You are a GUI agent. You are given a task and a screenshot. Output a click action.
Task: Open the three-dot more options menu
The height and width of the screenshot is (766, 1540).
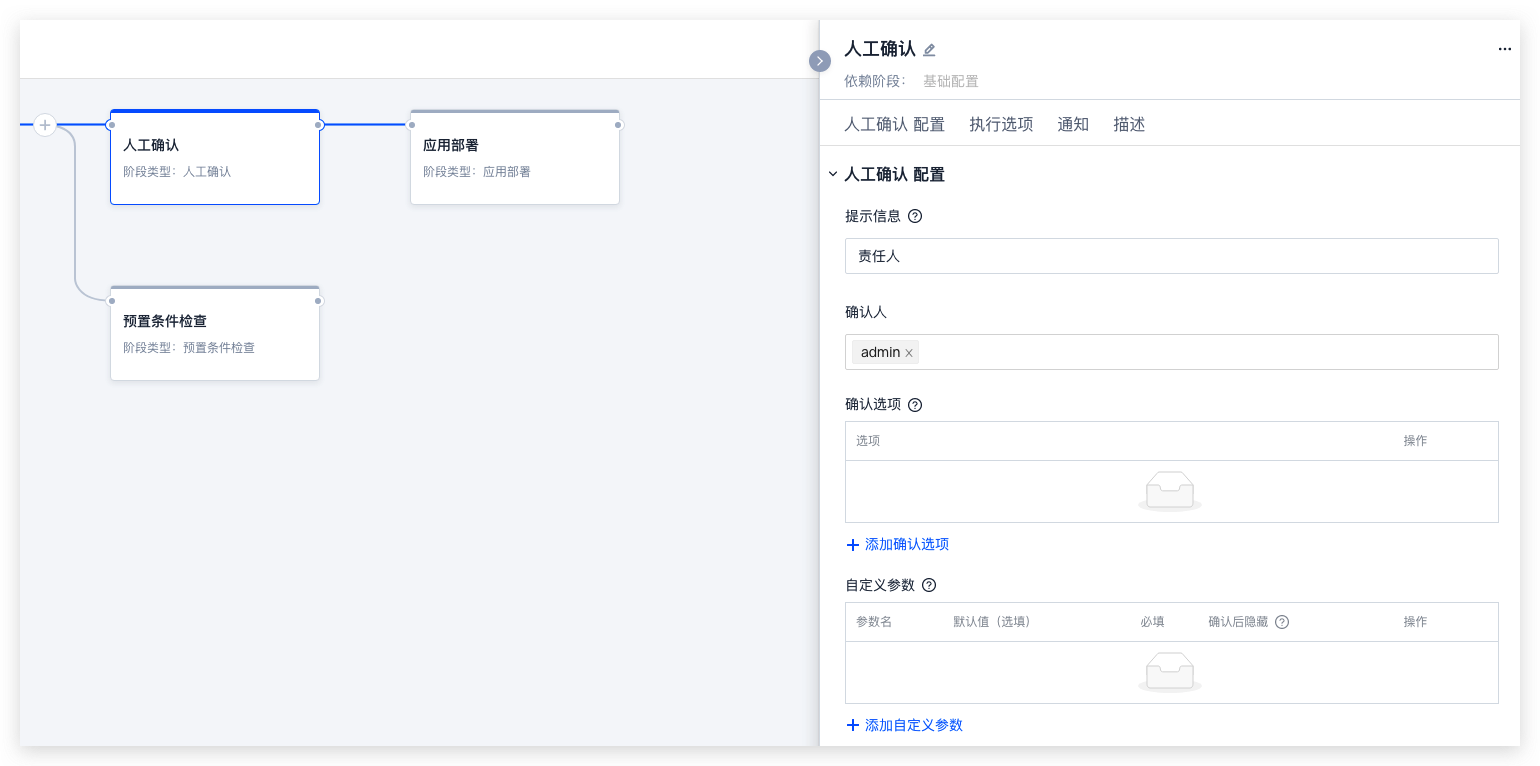click(1504, 49)
